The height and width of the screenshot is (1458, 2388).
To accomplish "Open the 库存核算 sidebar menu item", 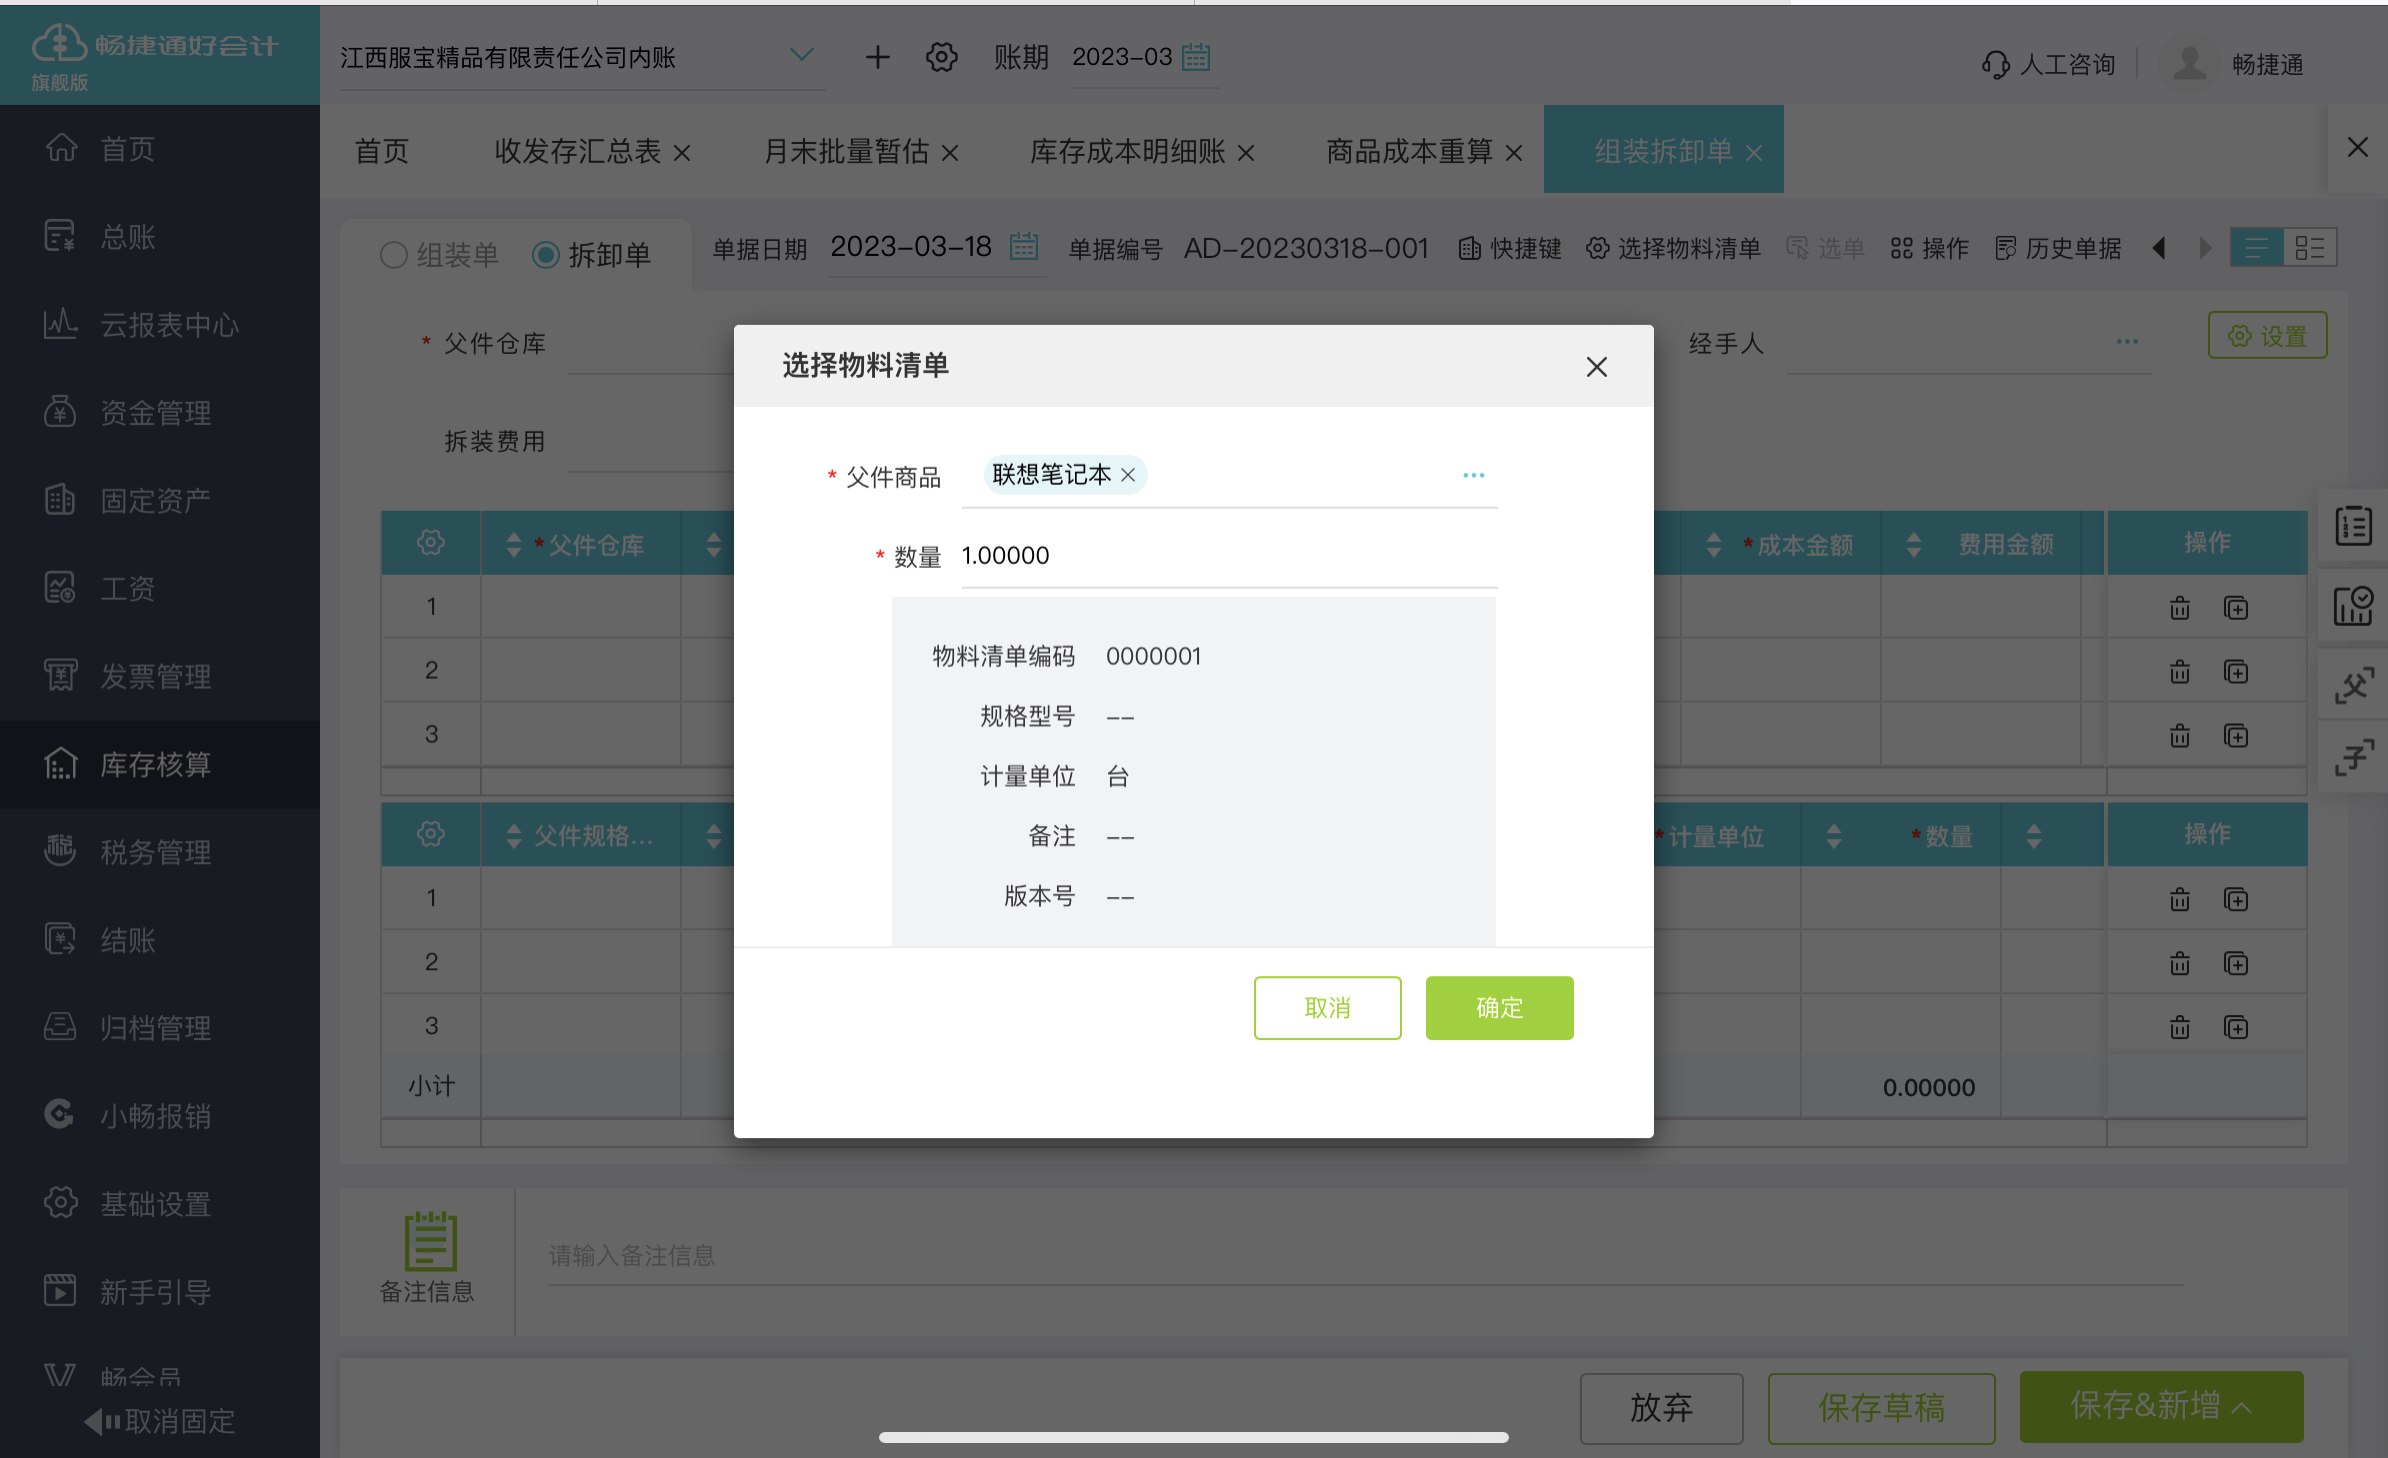I will point(159,764).
